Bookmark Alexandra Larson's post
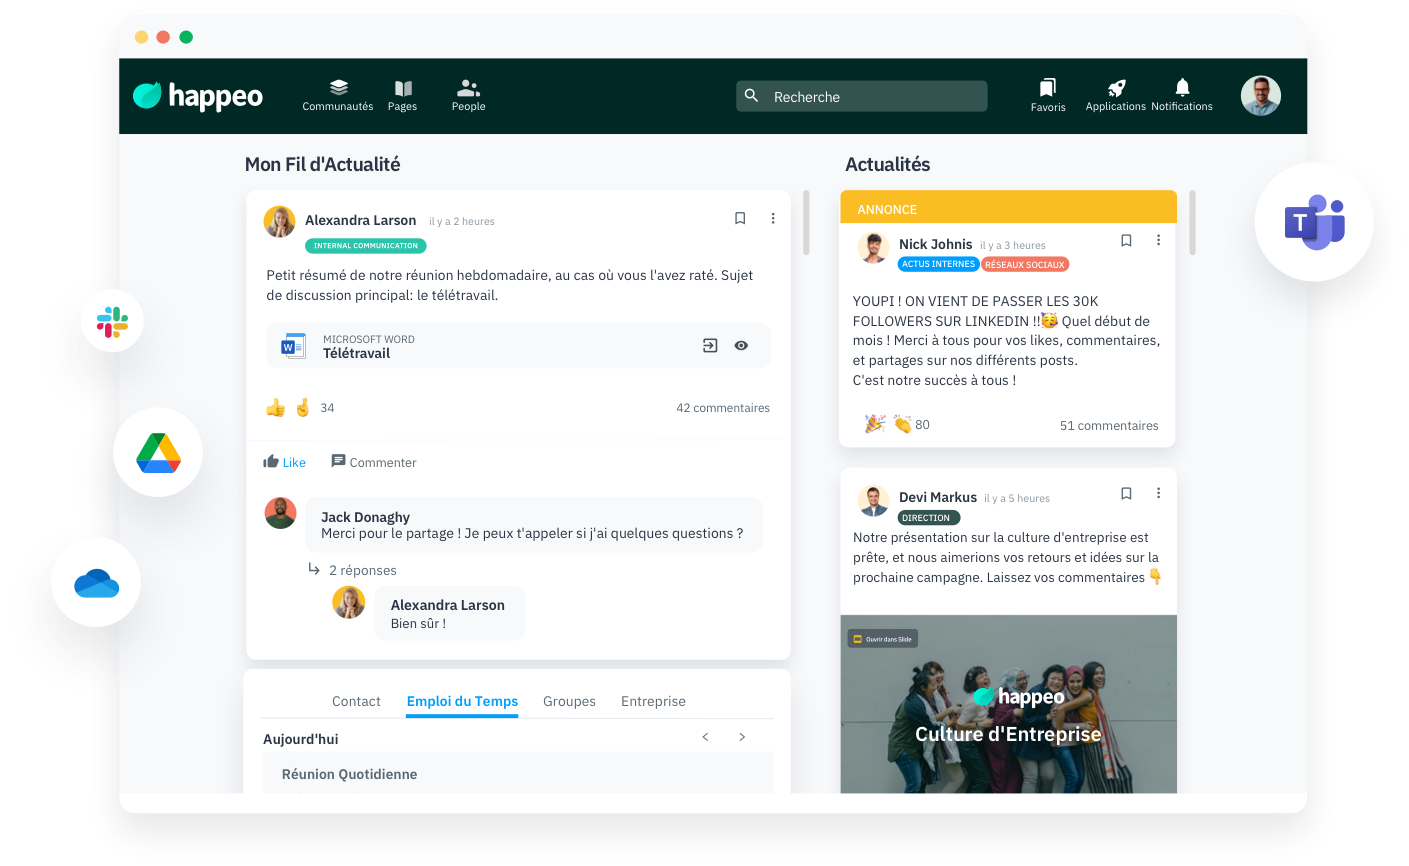This screenshot has height=866, width=1409. [740, 218]
